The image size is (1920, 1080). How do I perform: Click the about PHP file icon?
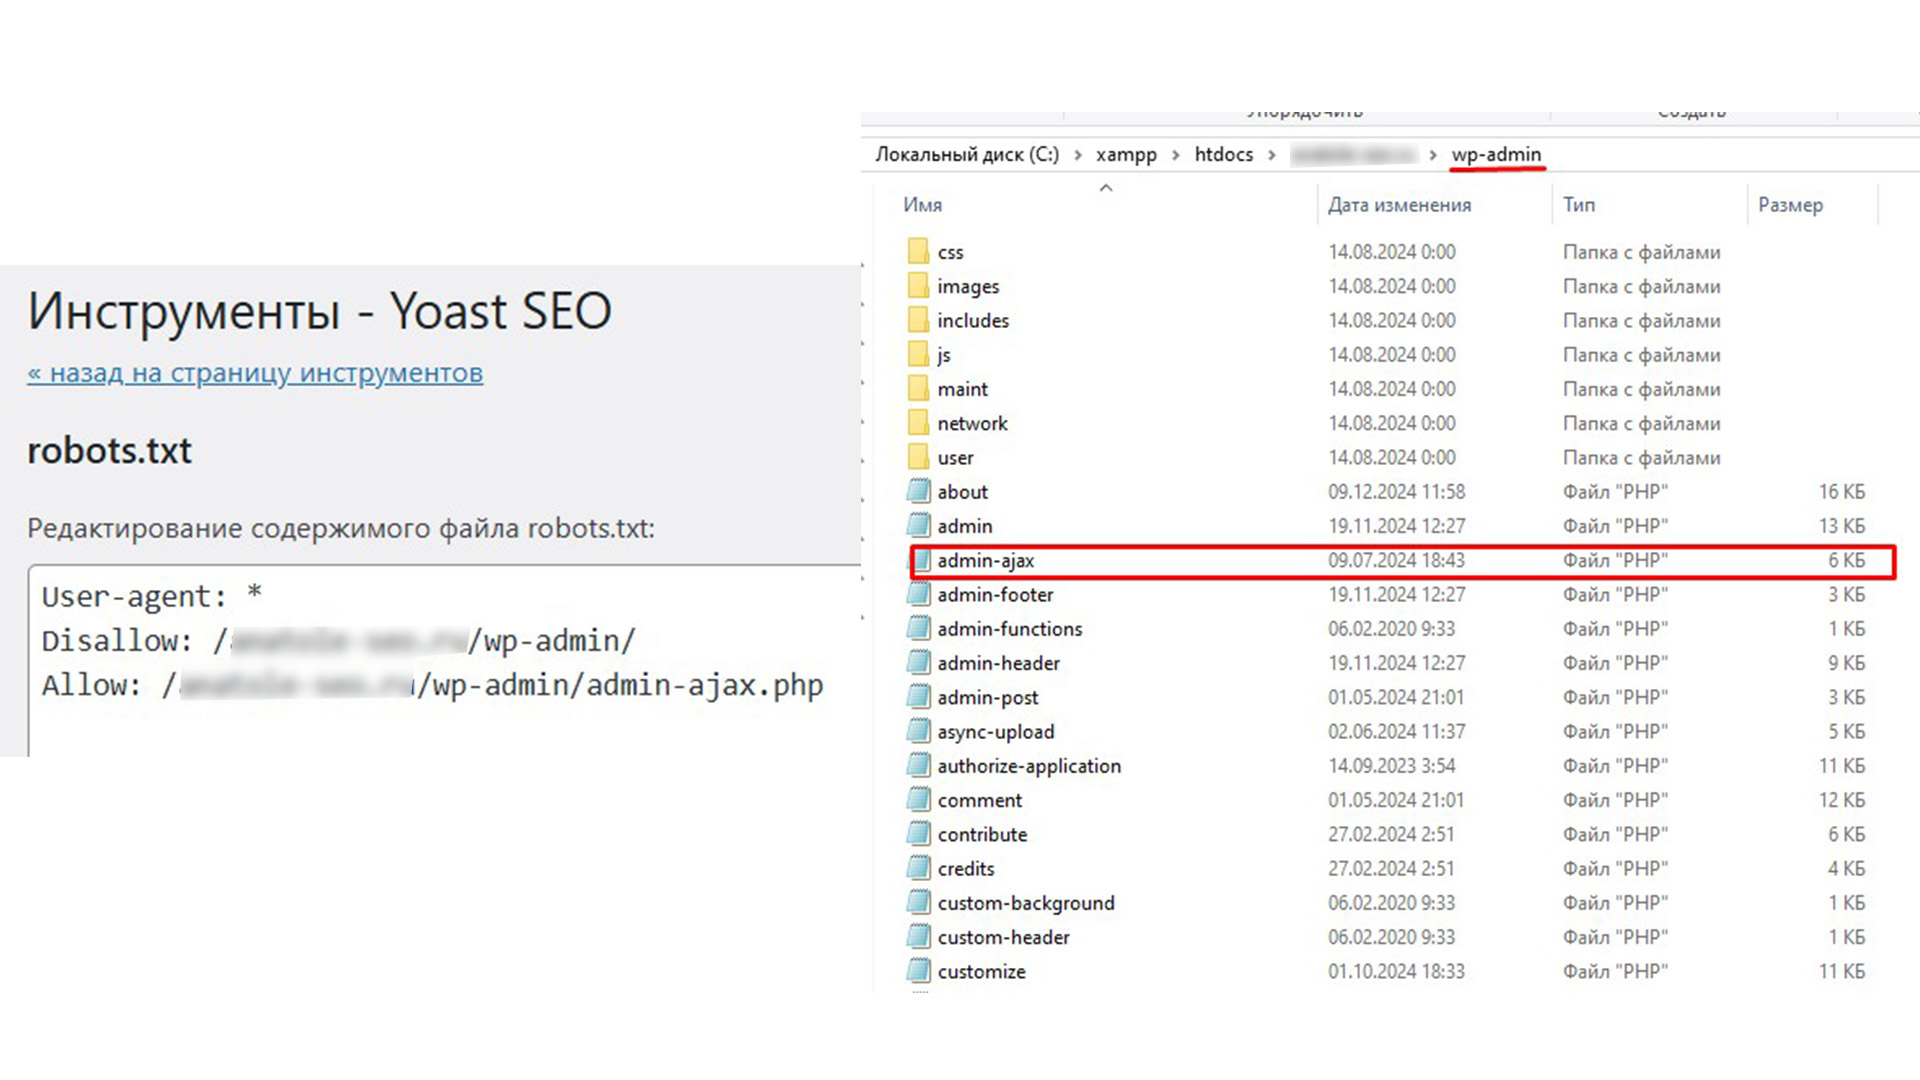click(x=919, y=491)
